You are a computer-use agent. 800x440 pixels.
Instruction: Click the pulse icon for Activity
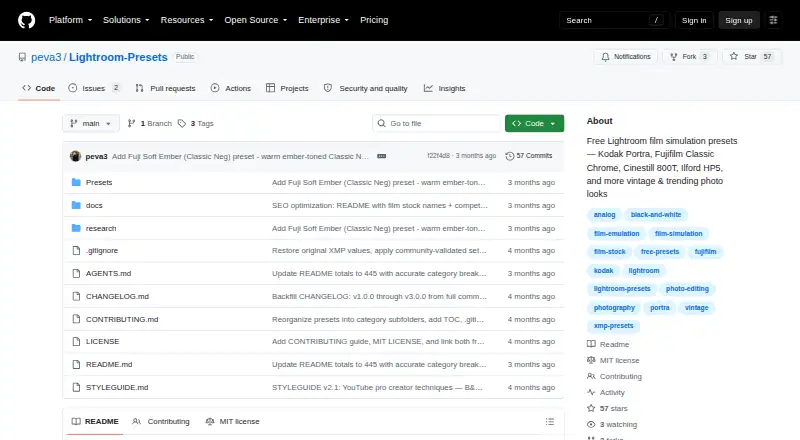pos(591,393)
